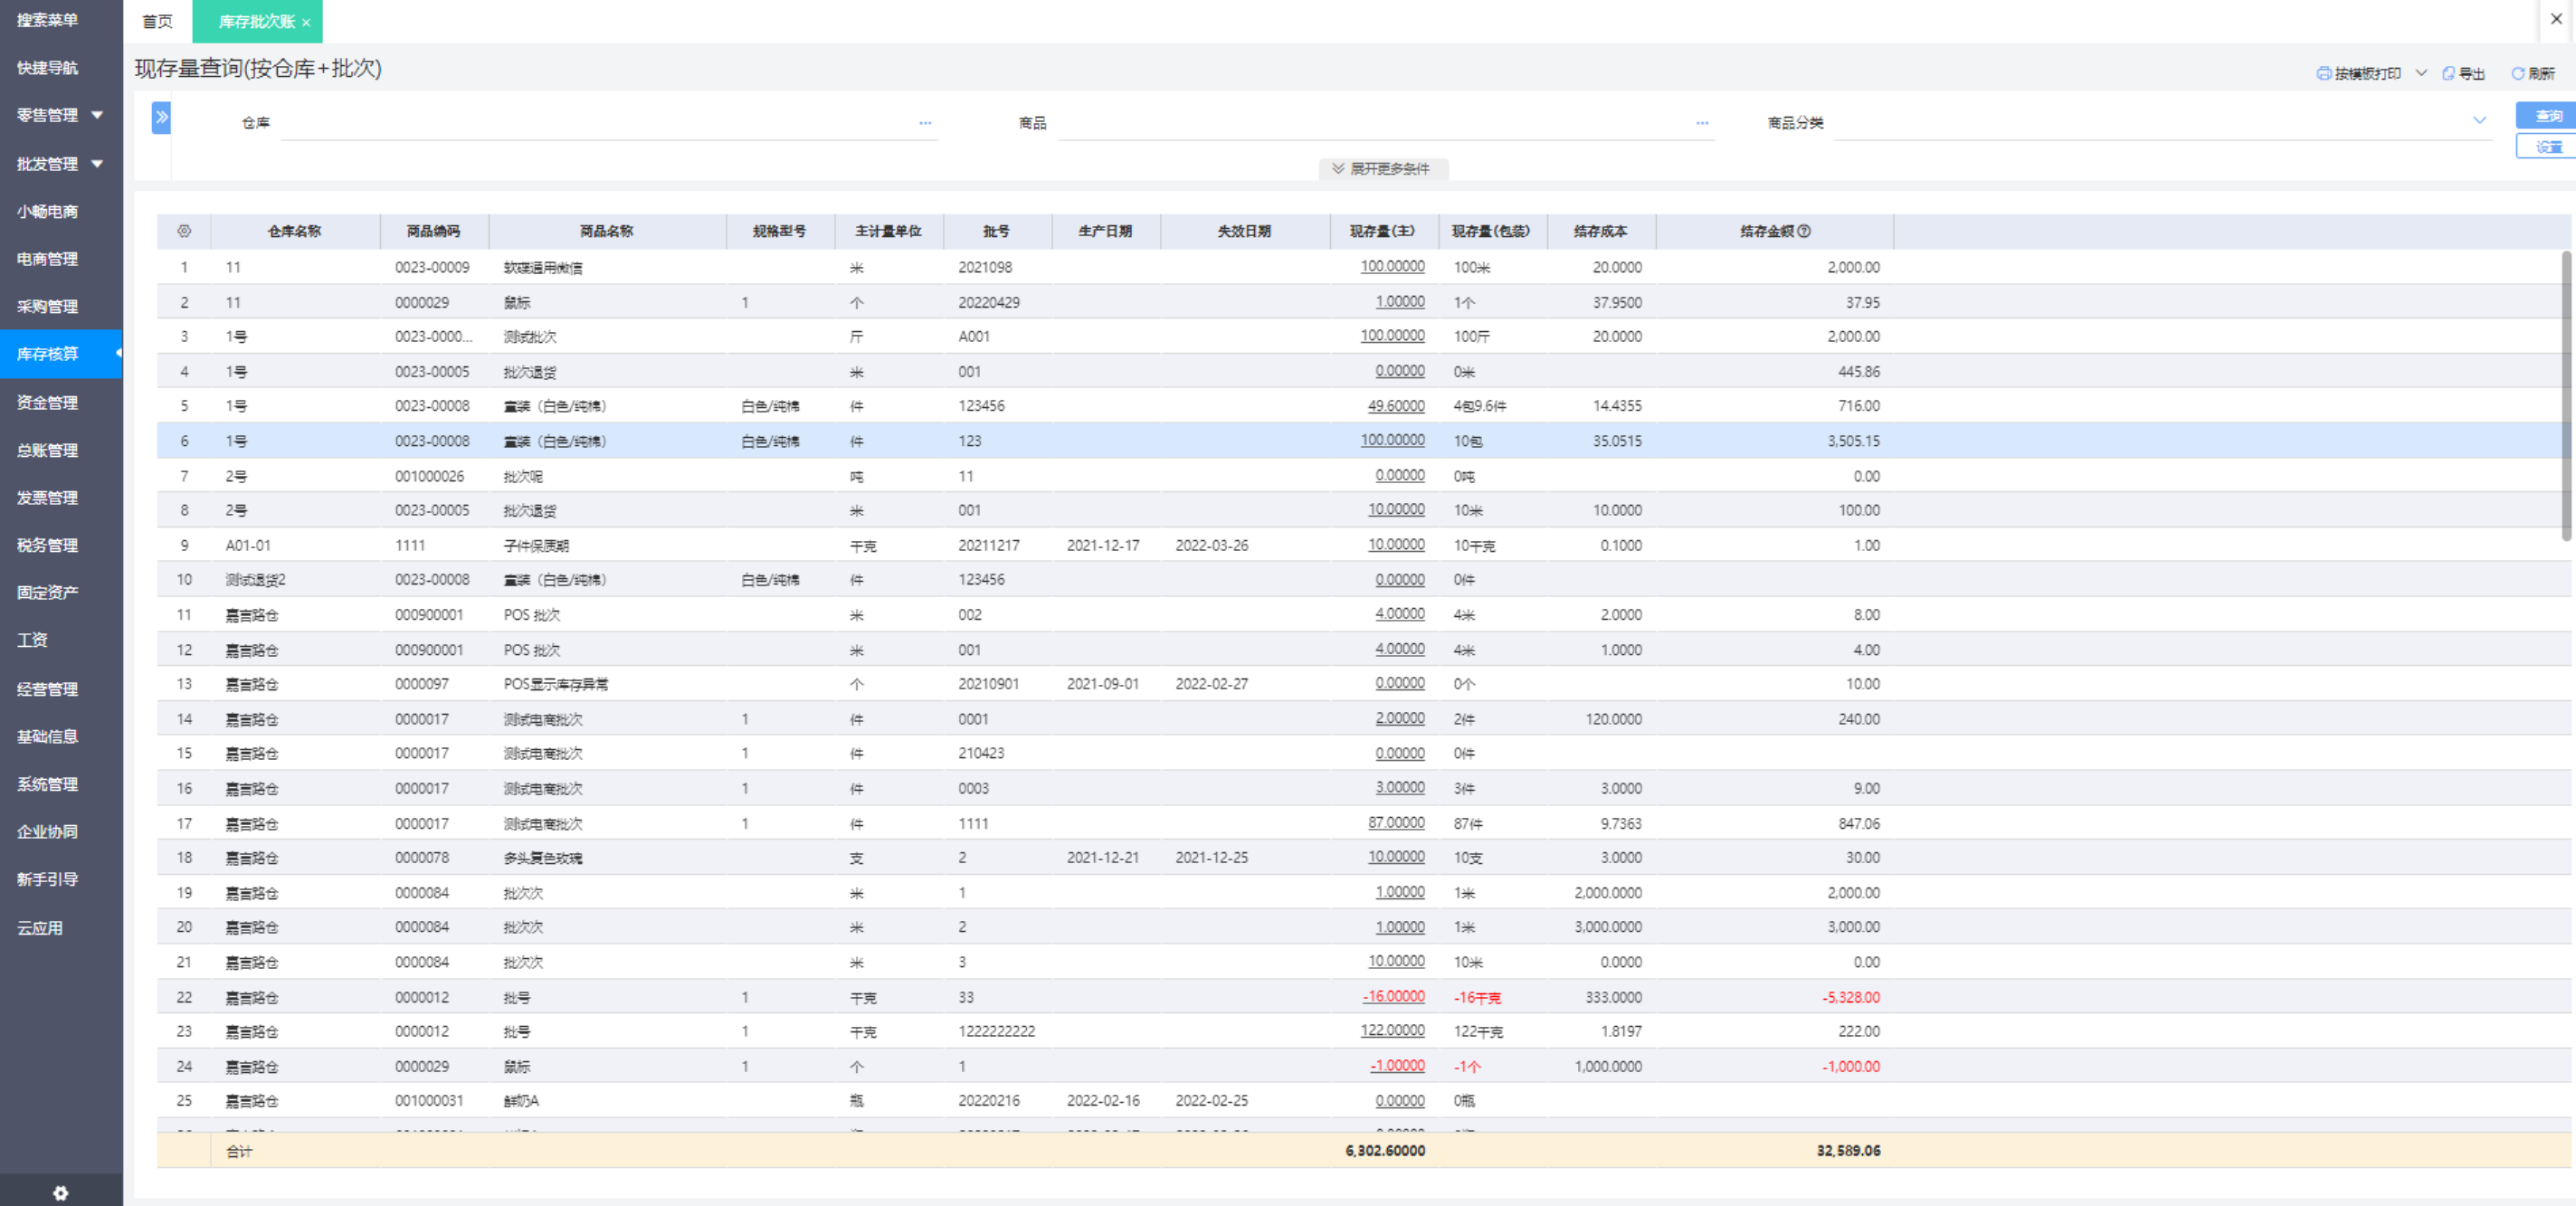
Task: Expand the 商品分类 dropdown filter
Action: point(2481,120)
